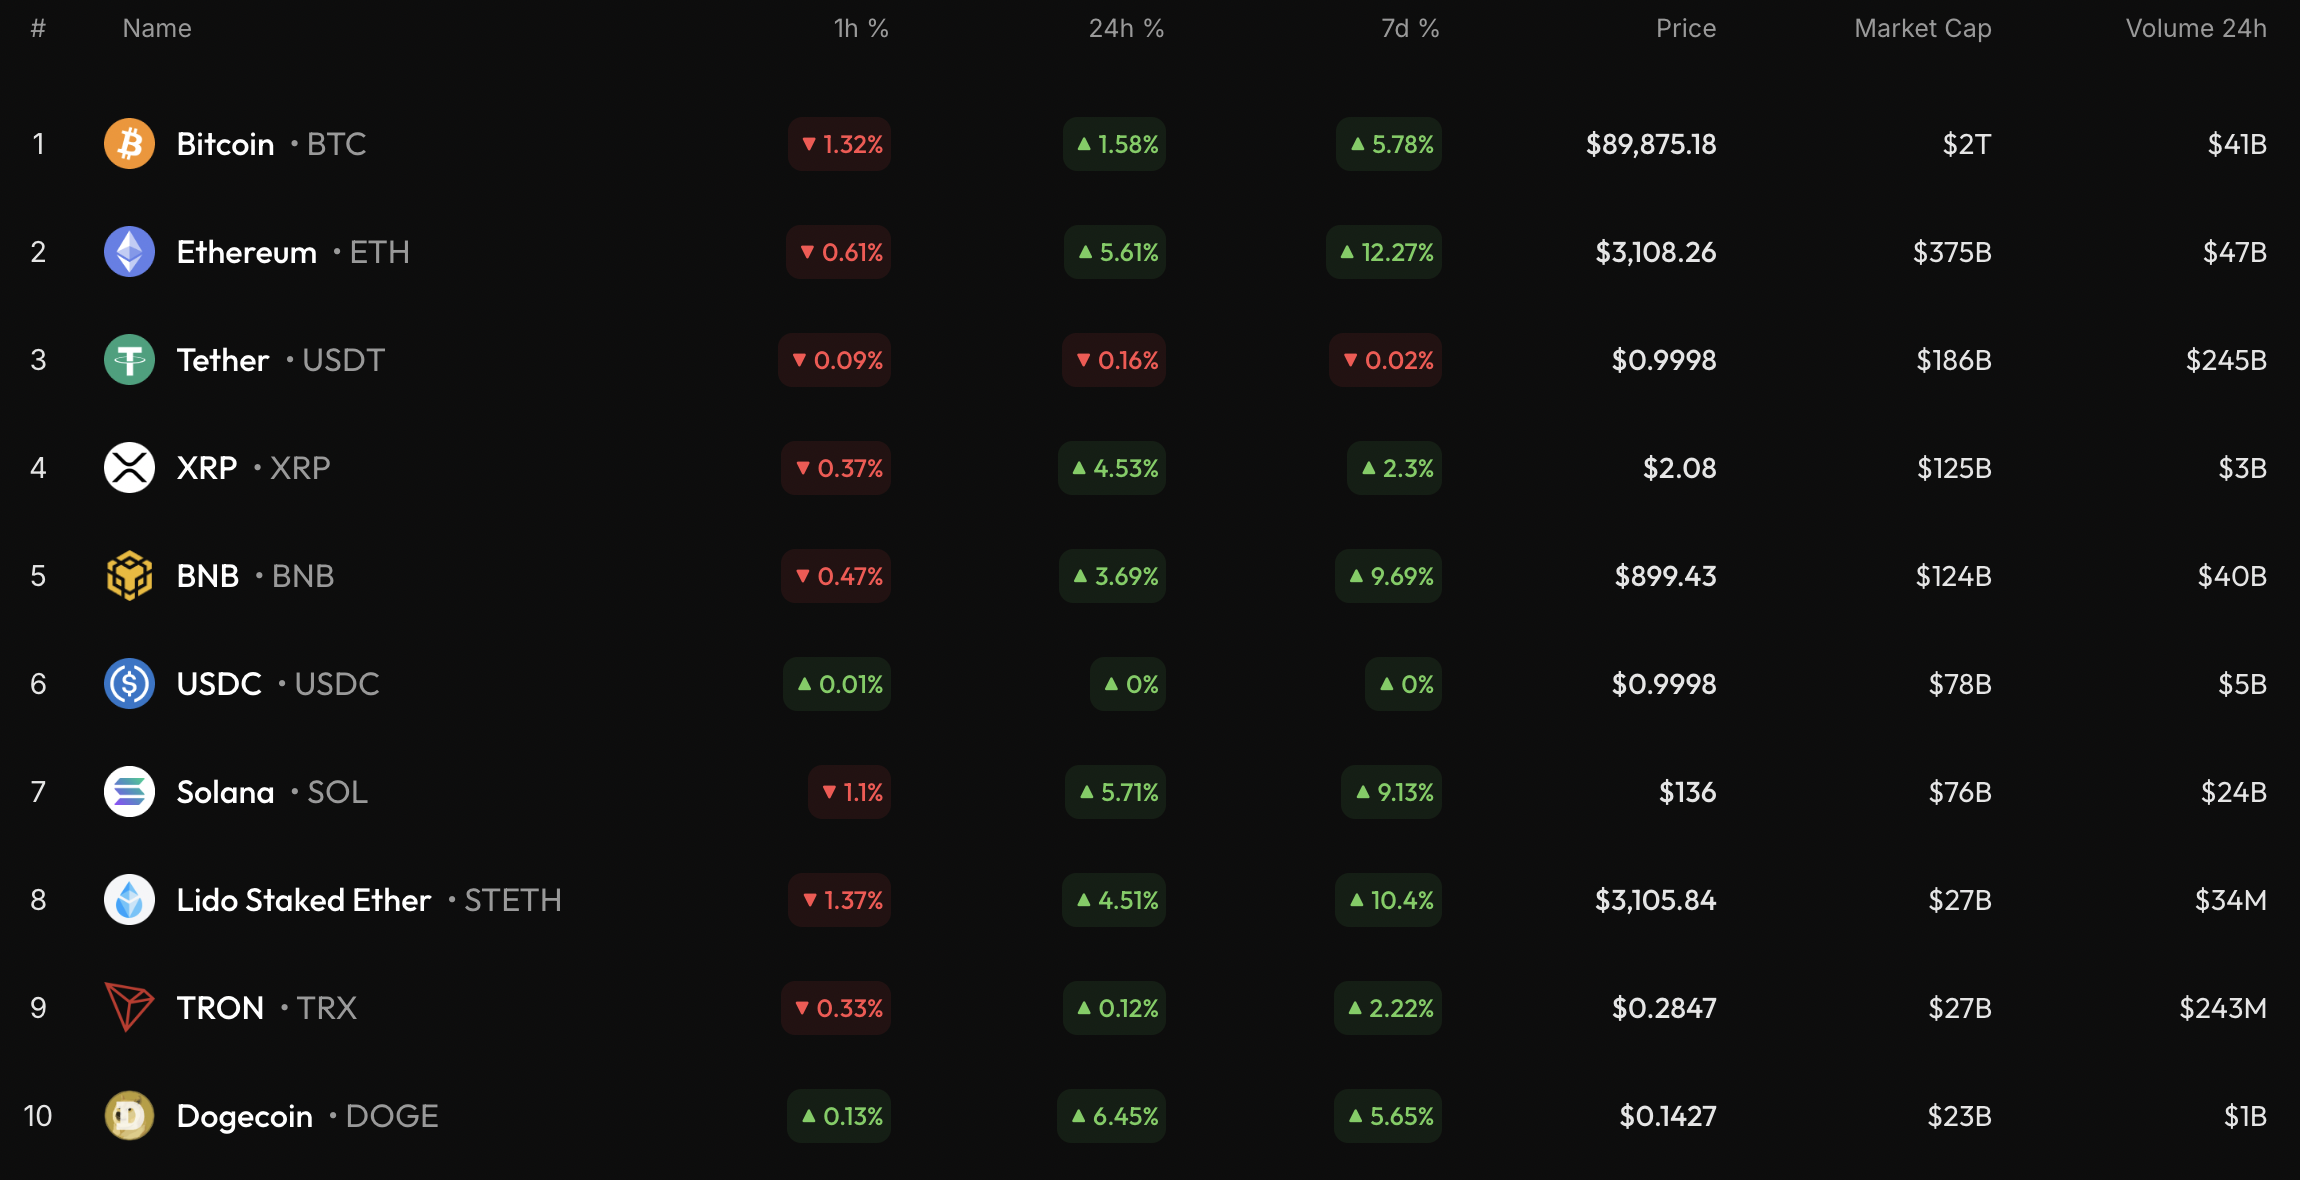Click the Bitcoin logo icon
Image resolution: width=2300 pixels, height=1180 pixels.
tap(129, 144)
